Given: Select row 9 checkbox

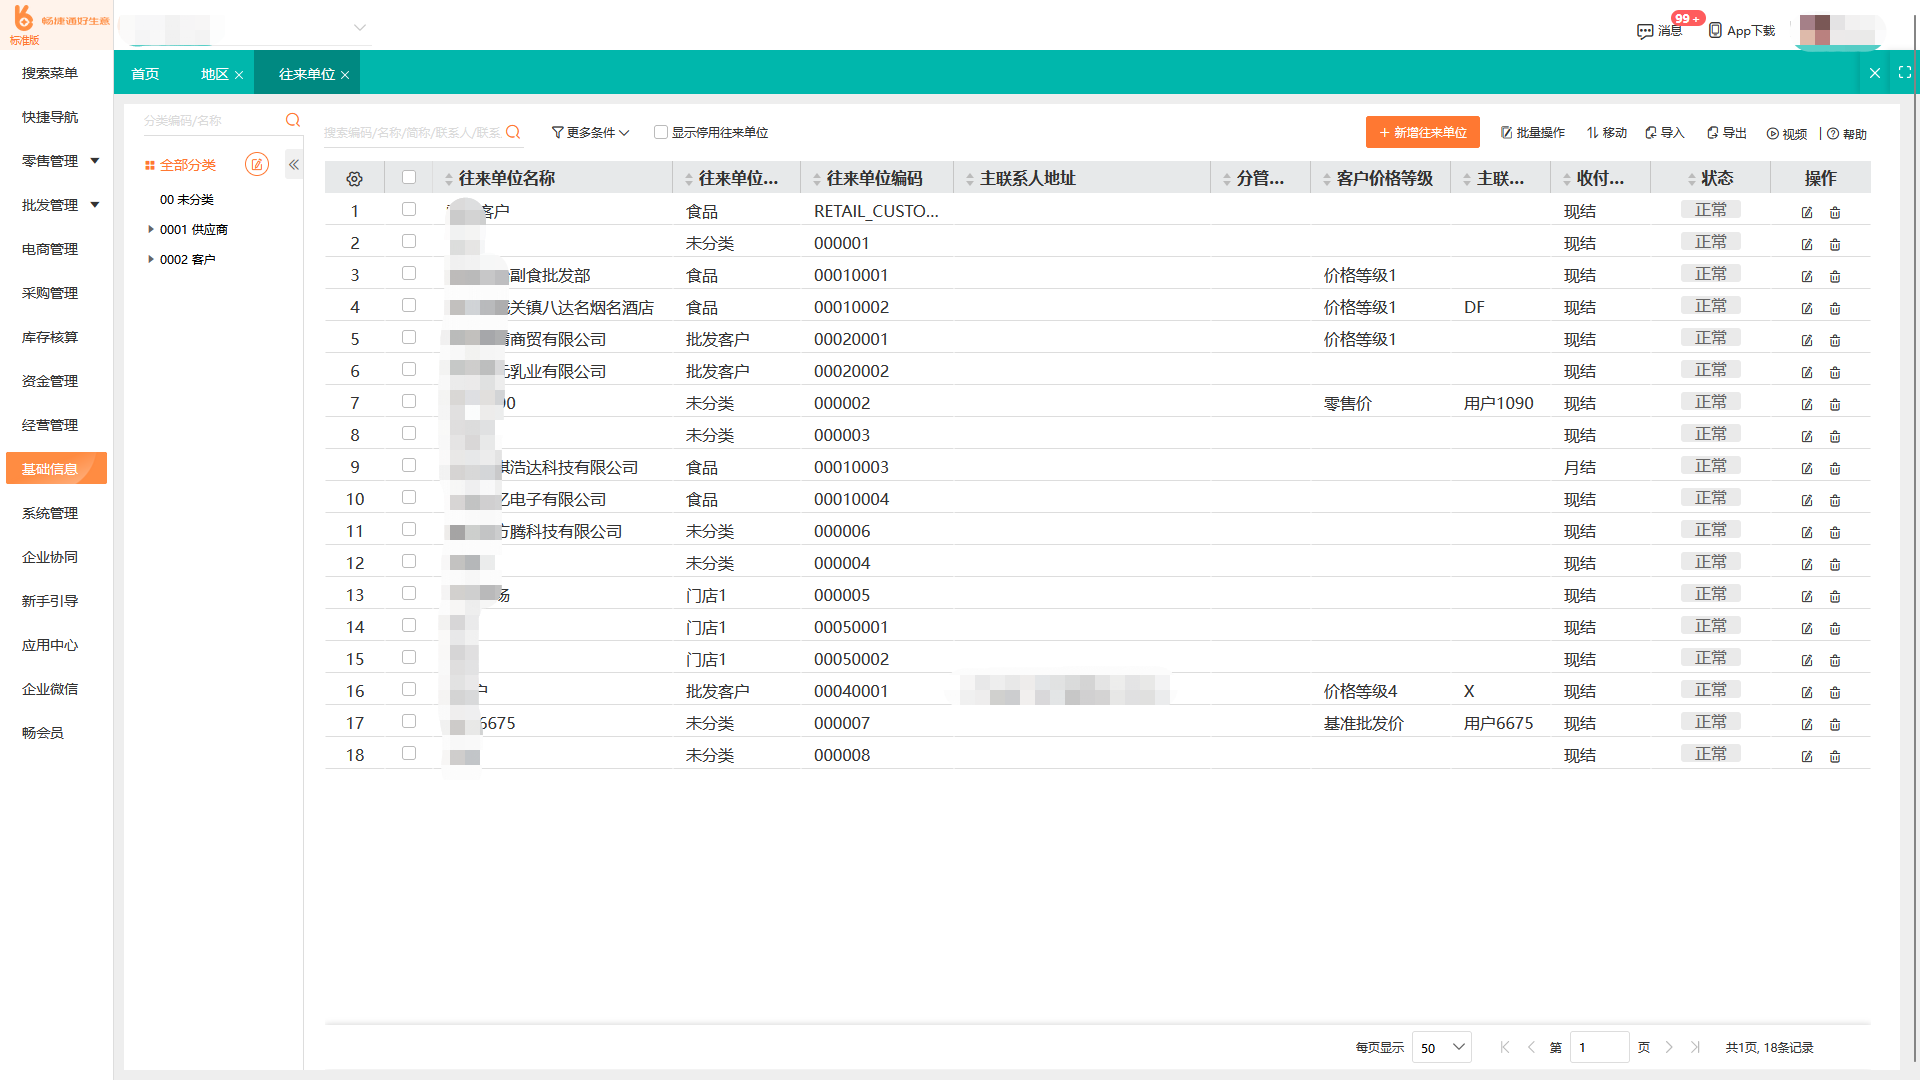Looking at the screenshot, I should (x=411, y=465).
